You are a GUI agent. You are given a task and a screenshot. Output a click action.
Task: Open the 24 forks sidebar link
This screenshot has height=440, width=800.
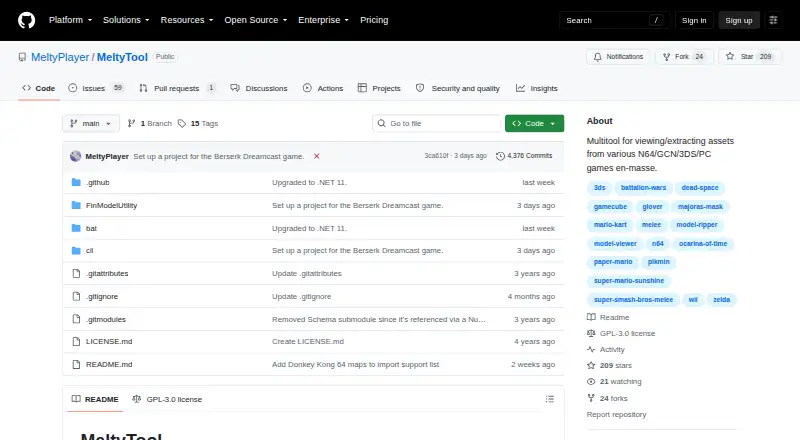608,398
